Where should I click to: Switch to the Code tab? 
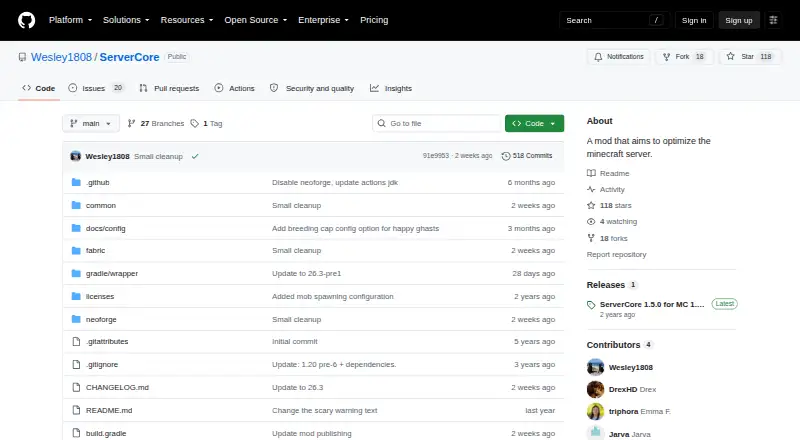point(39,88)
